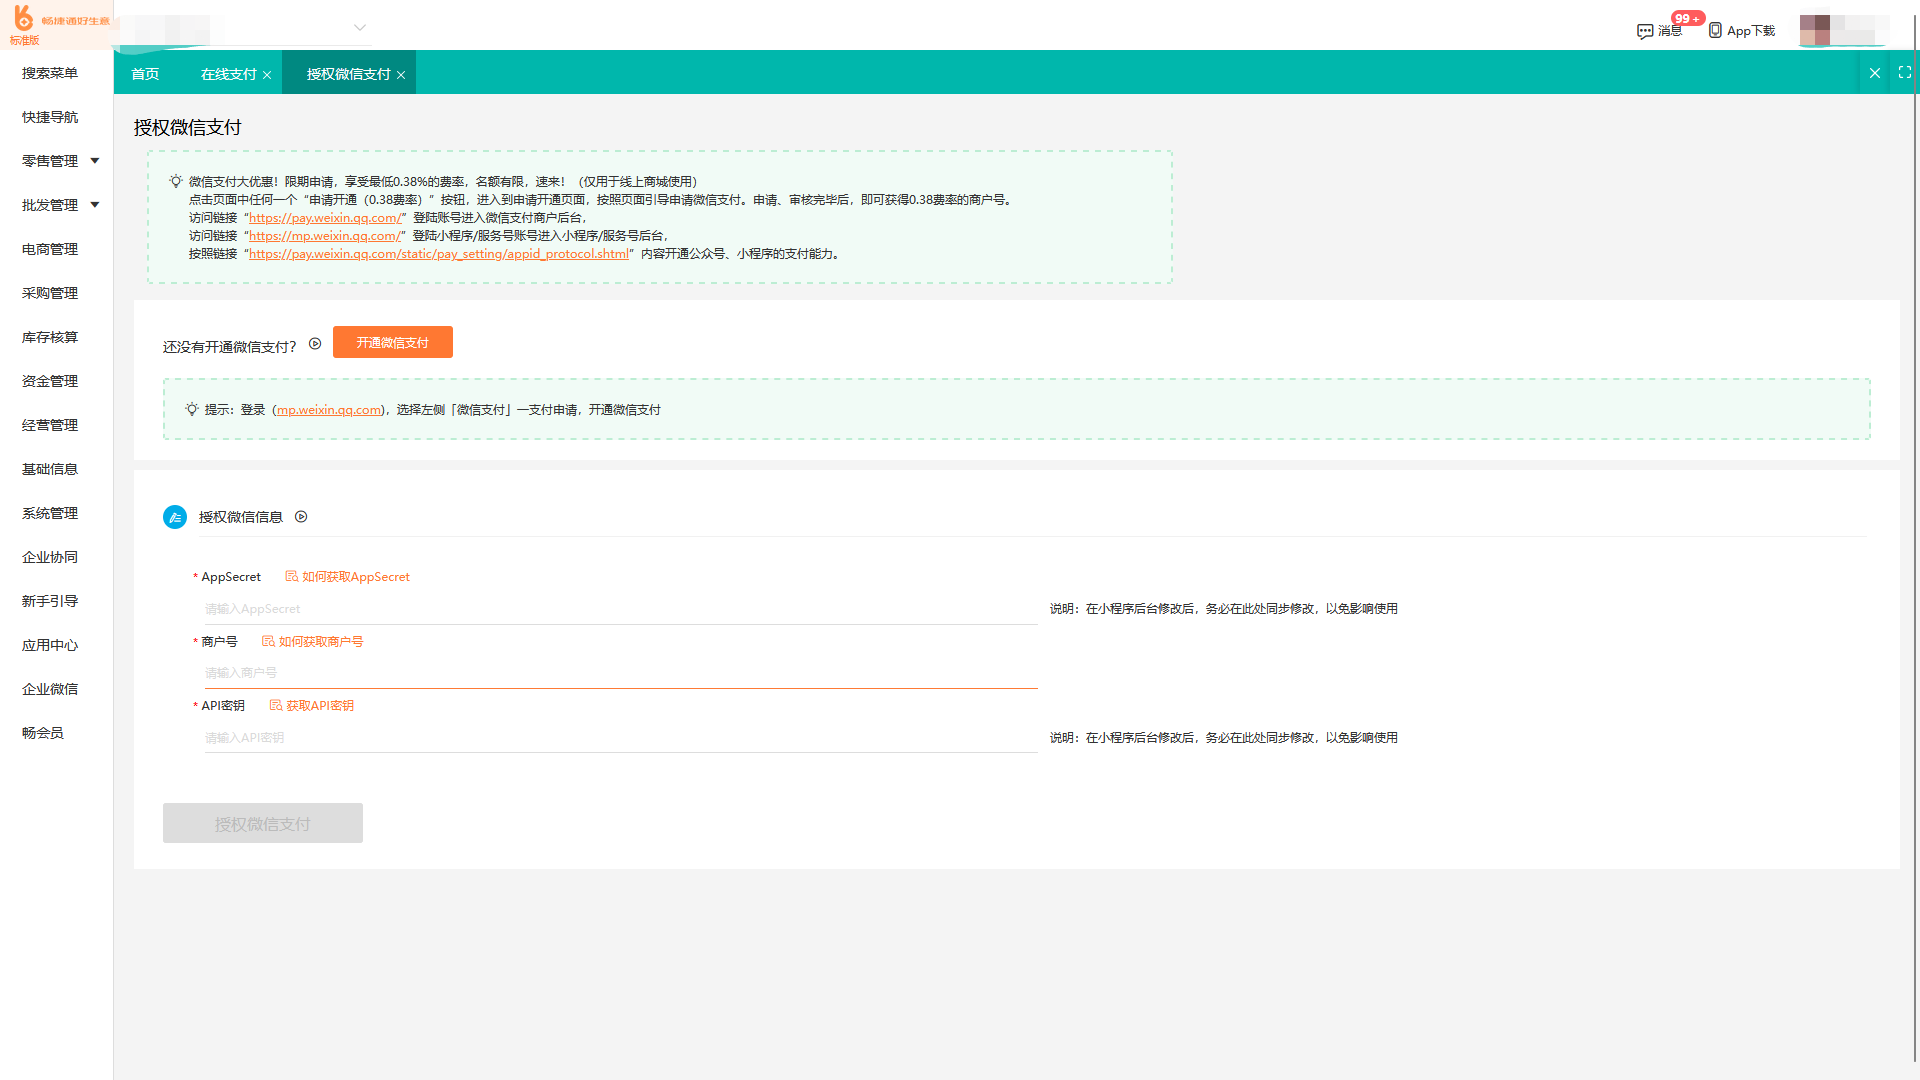1920x1080 pixels.
Task: Click mp.weixin.qq.com link in hint
Action: coord(327,409)
